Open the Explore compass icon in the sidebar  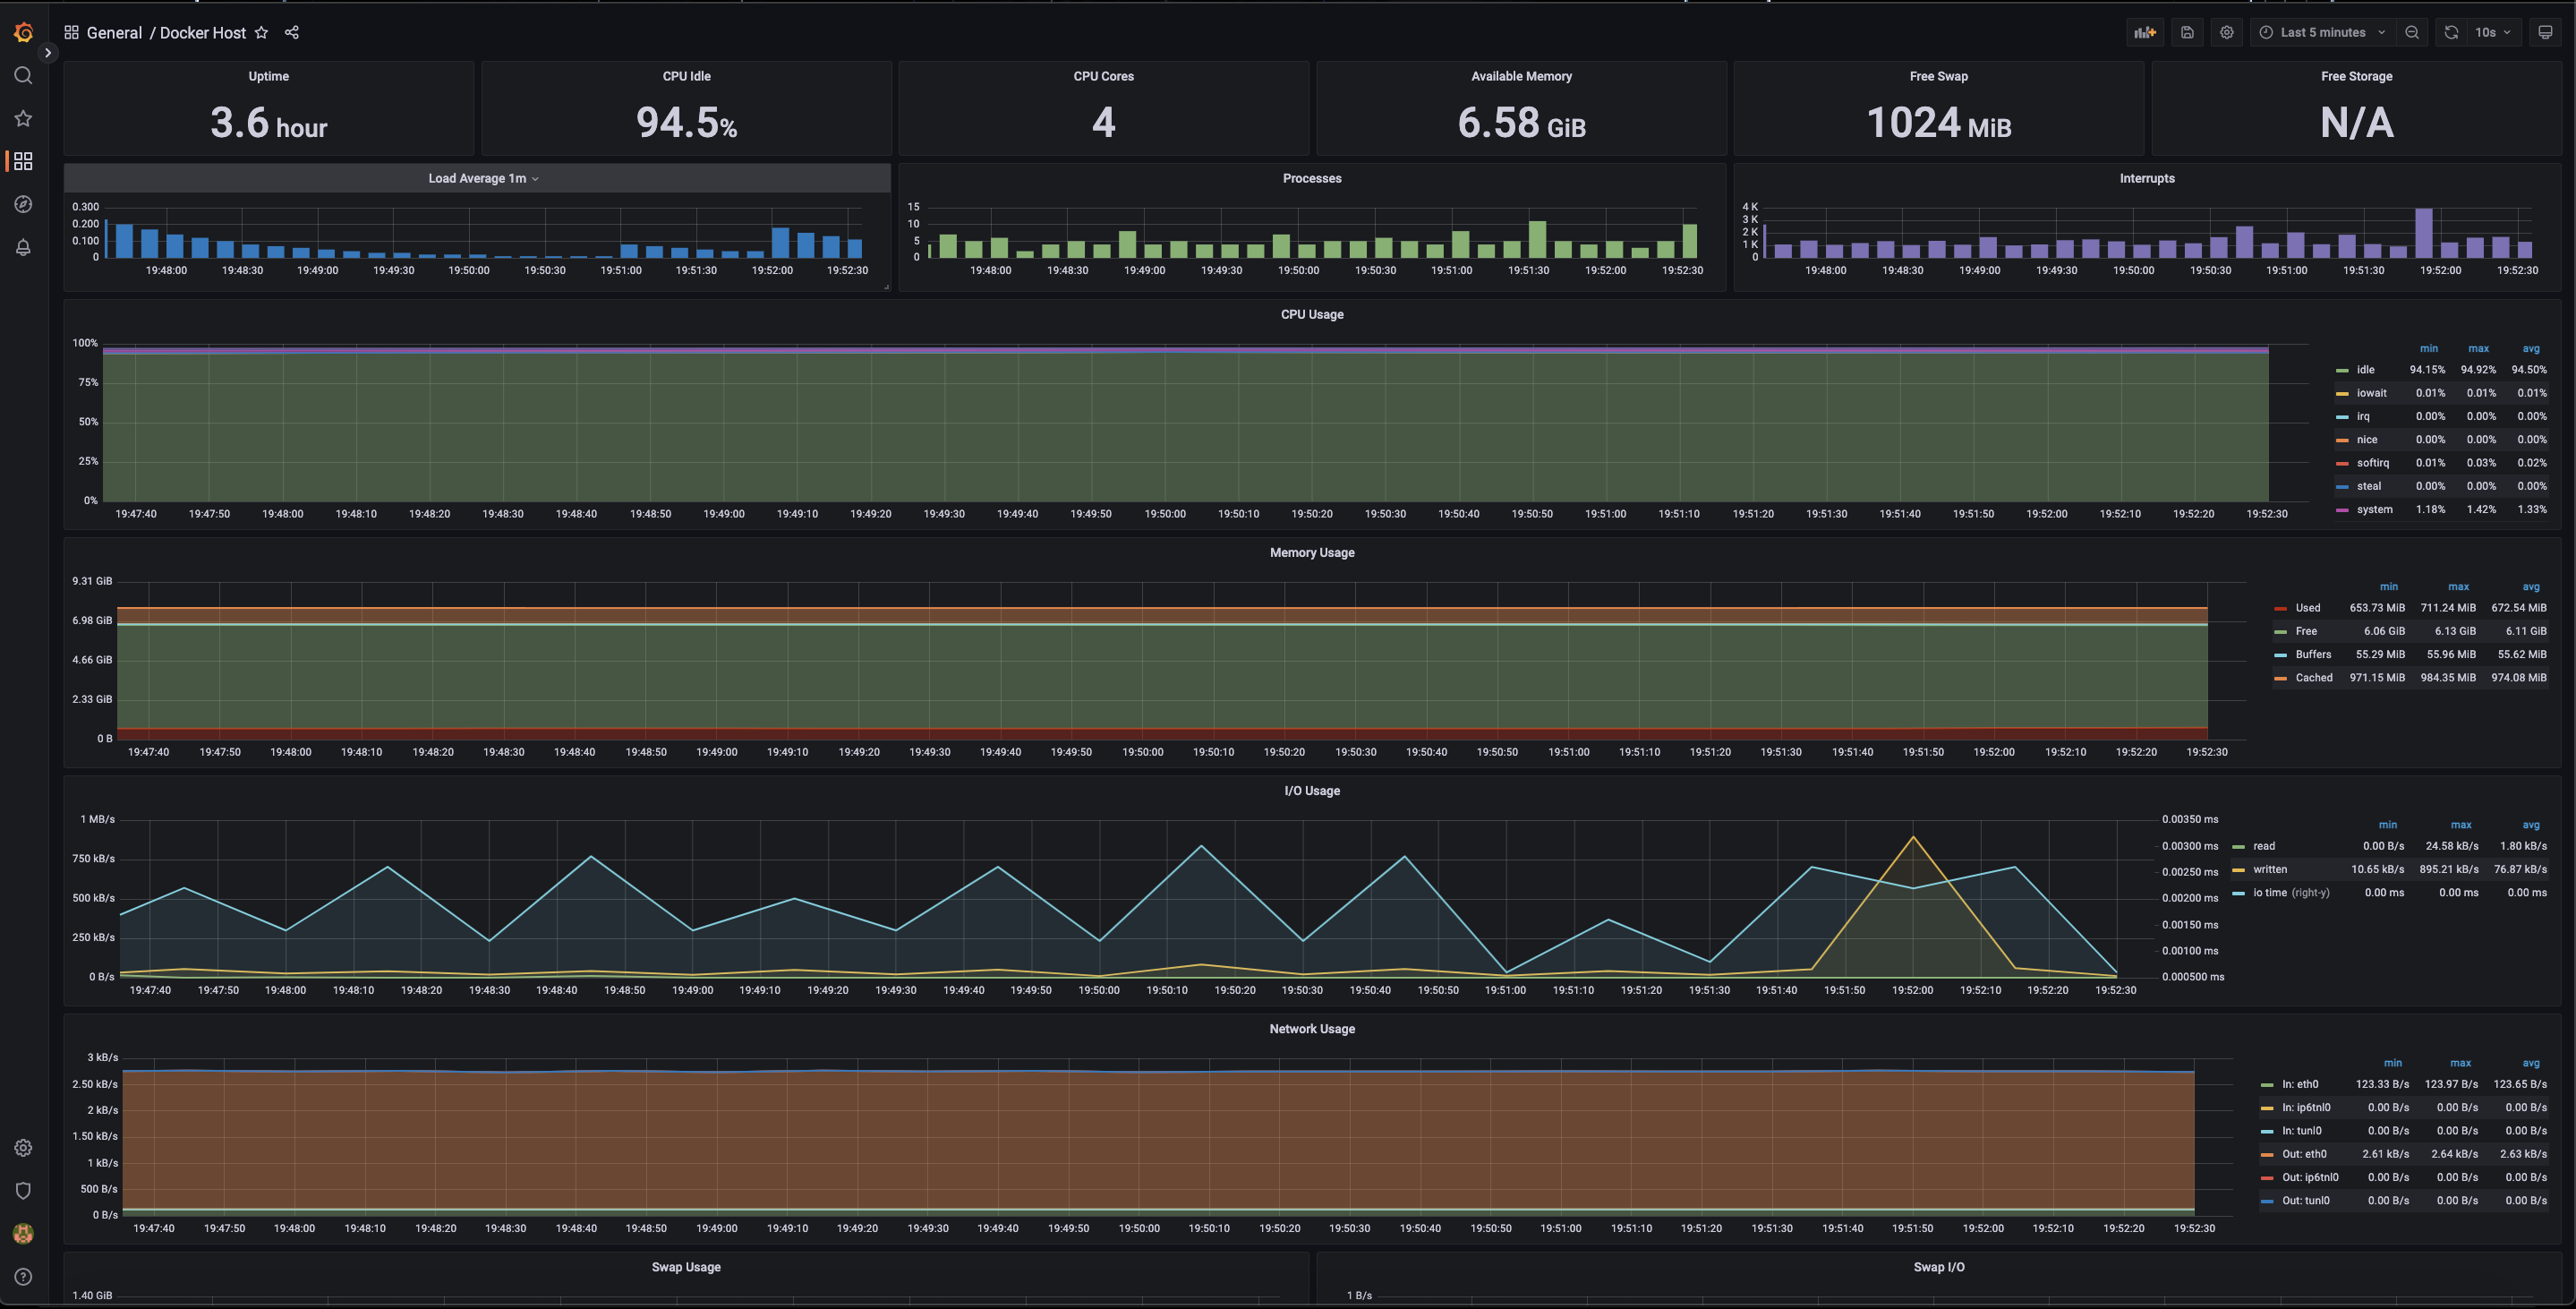tap(23, 204)
